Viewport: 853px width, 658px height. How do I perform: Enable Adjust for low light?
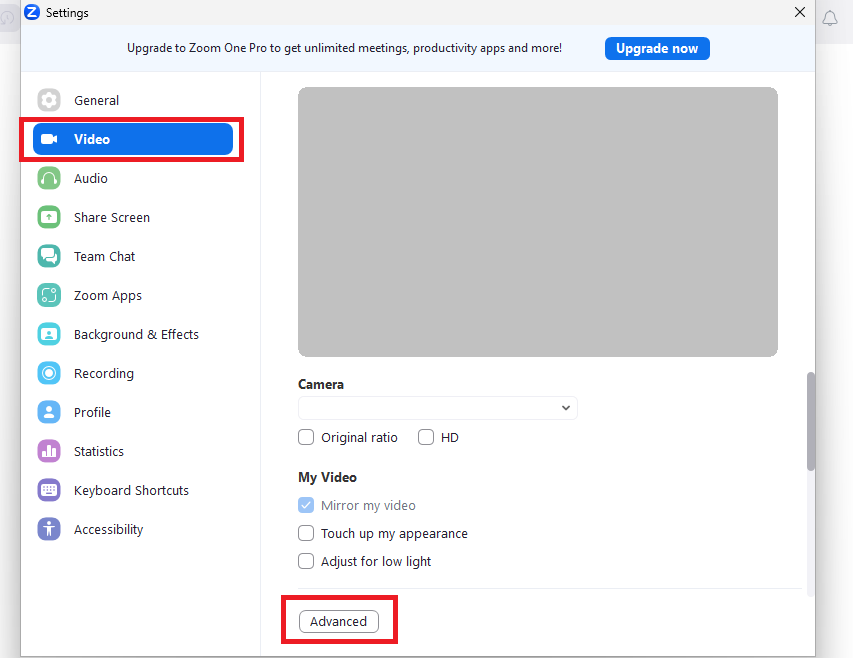(x=306, y=561)
